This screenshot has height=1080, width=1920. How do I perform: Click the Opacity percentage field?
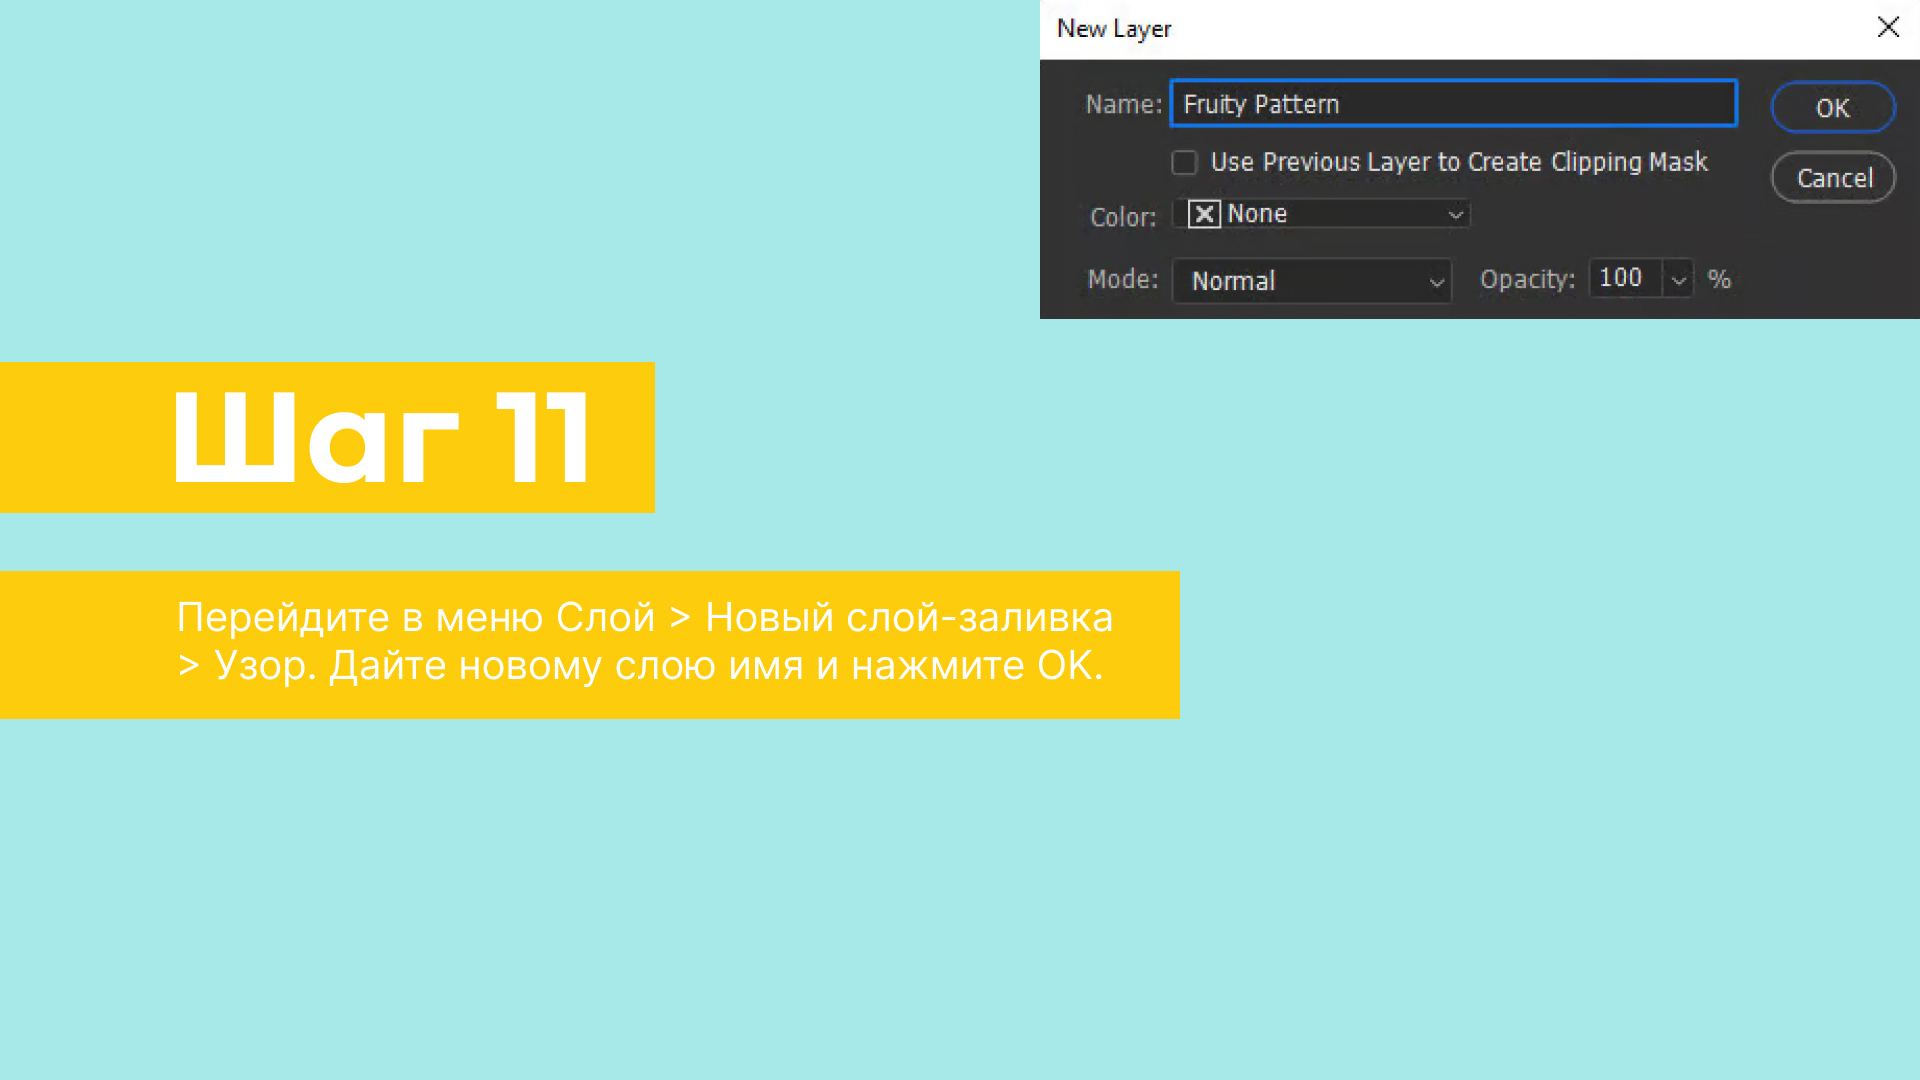coord(1625,278)
